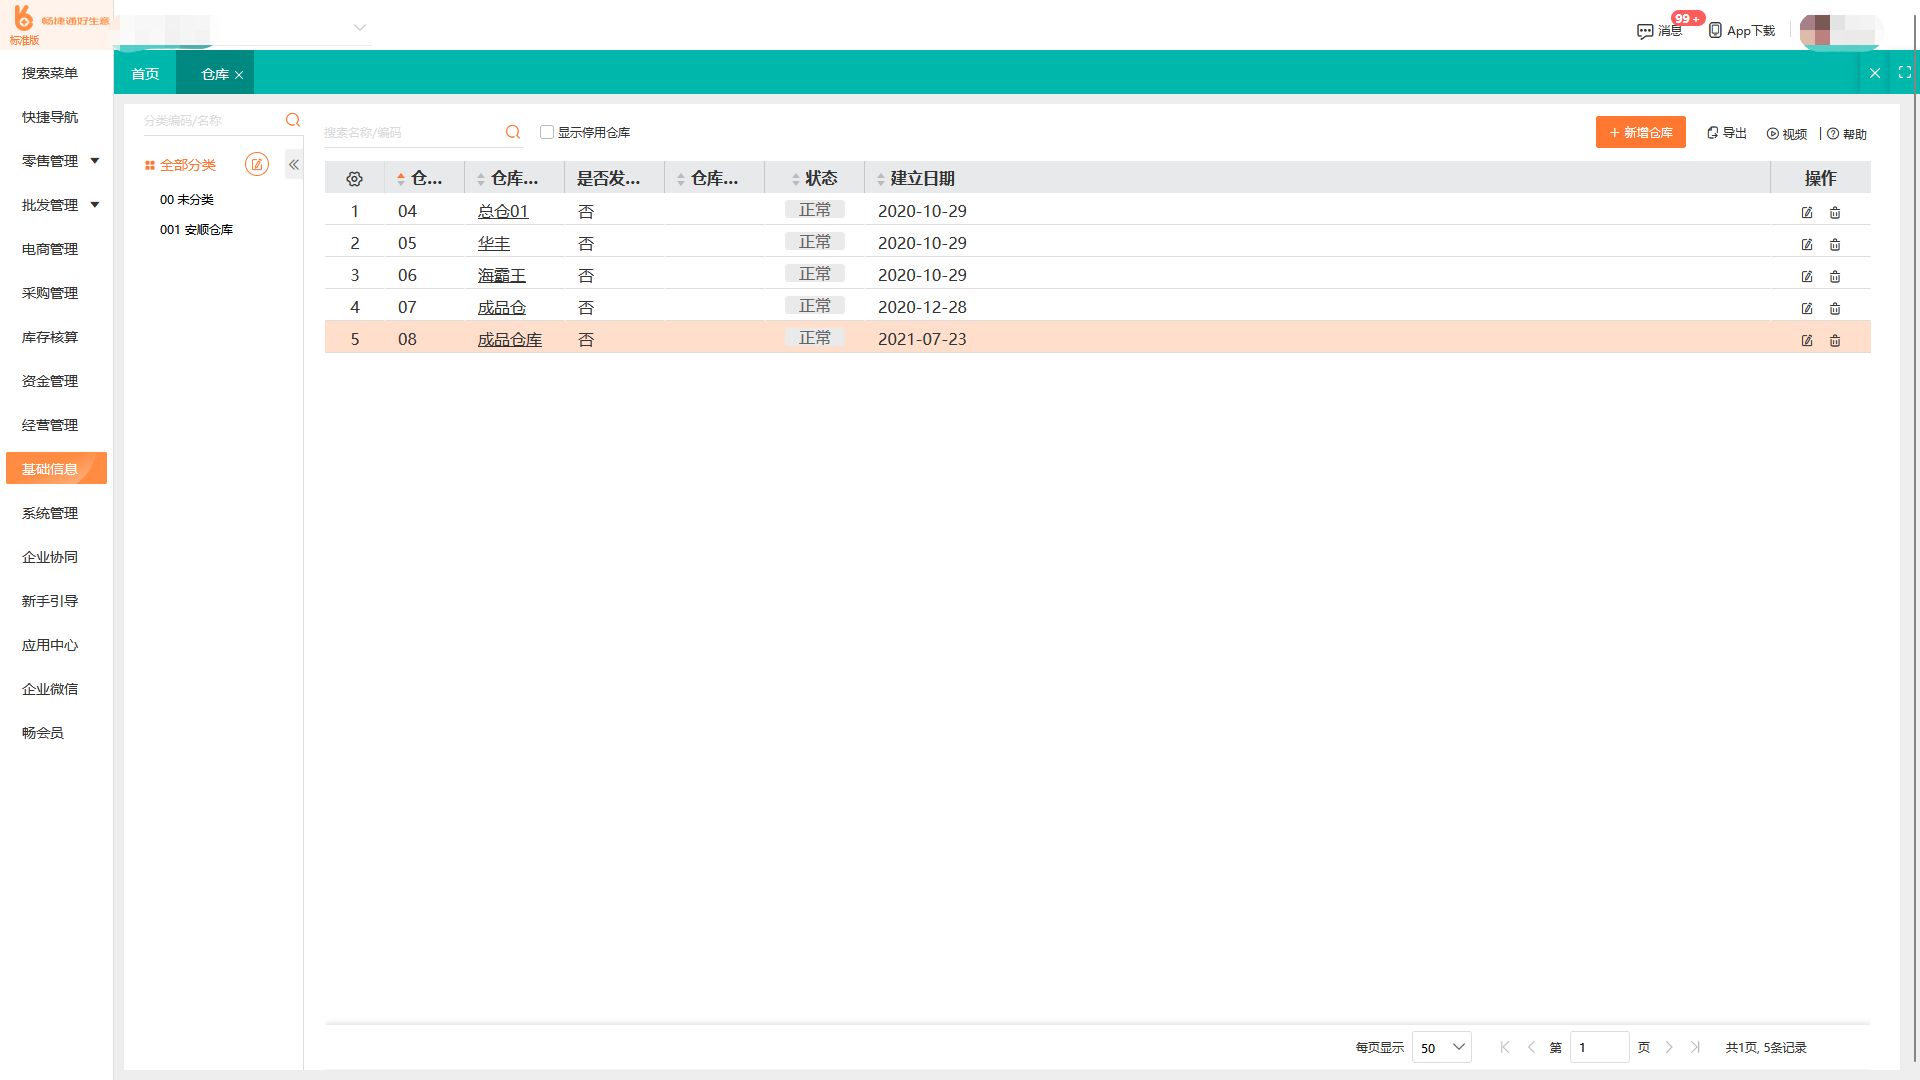The height and width of the screenshot is (1080, 1920).
Task: Toggle 显示停用仓库 checkbox
Action: click(x=546, y=132)
